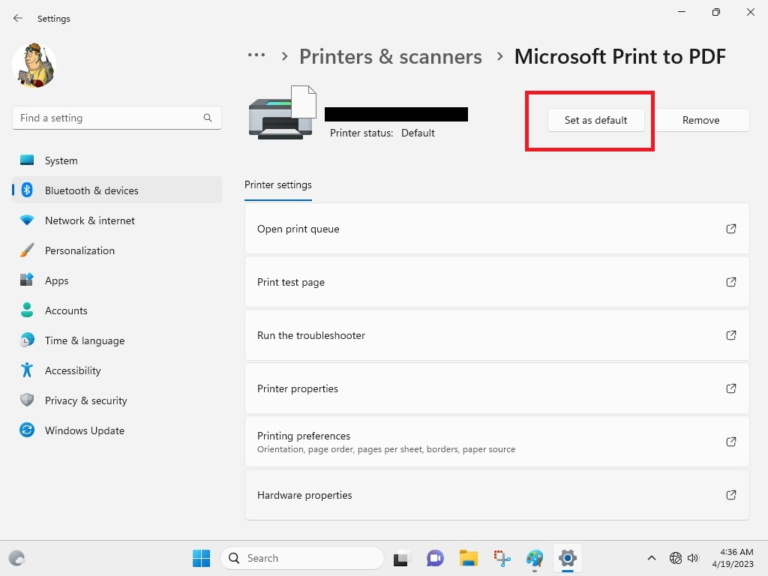Open Time & language settings
The image size is (768, 576).
117,340
